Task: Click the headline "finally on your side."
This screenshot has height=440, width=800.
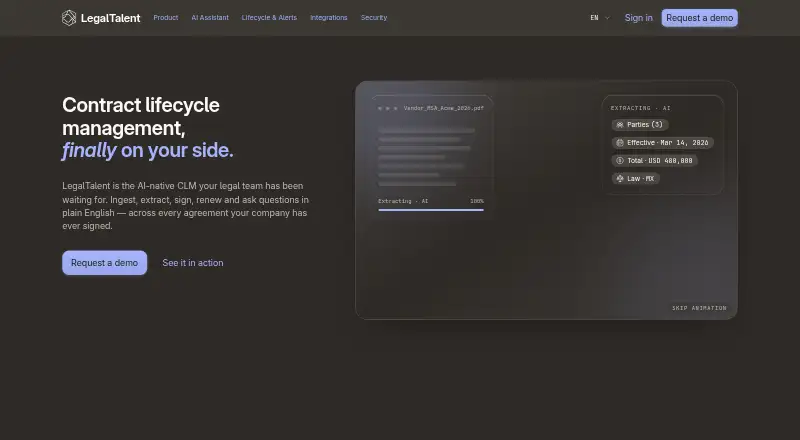Action: 147,151
